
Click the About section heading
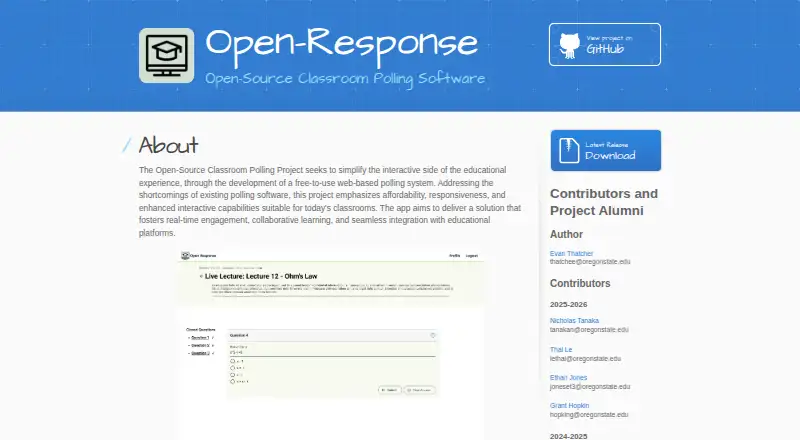pos(168,145)
